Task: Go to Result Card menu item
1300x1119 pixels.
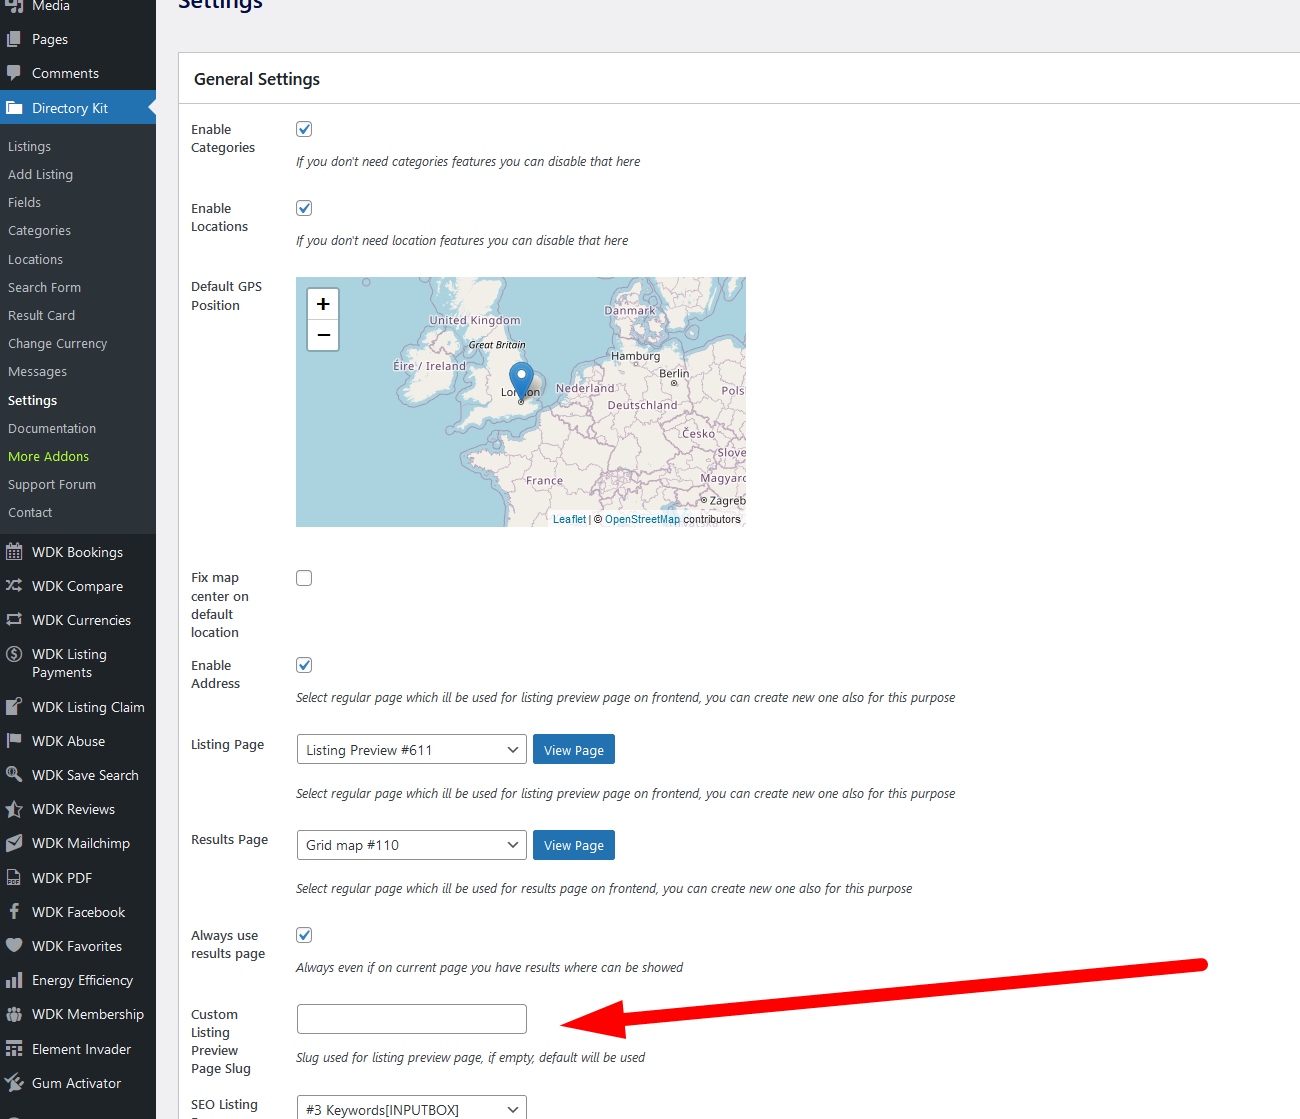Action: (41, 315)
